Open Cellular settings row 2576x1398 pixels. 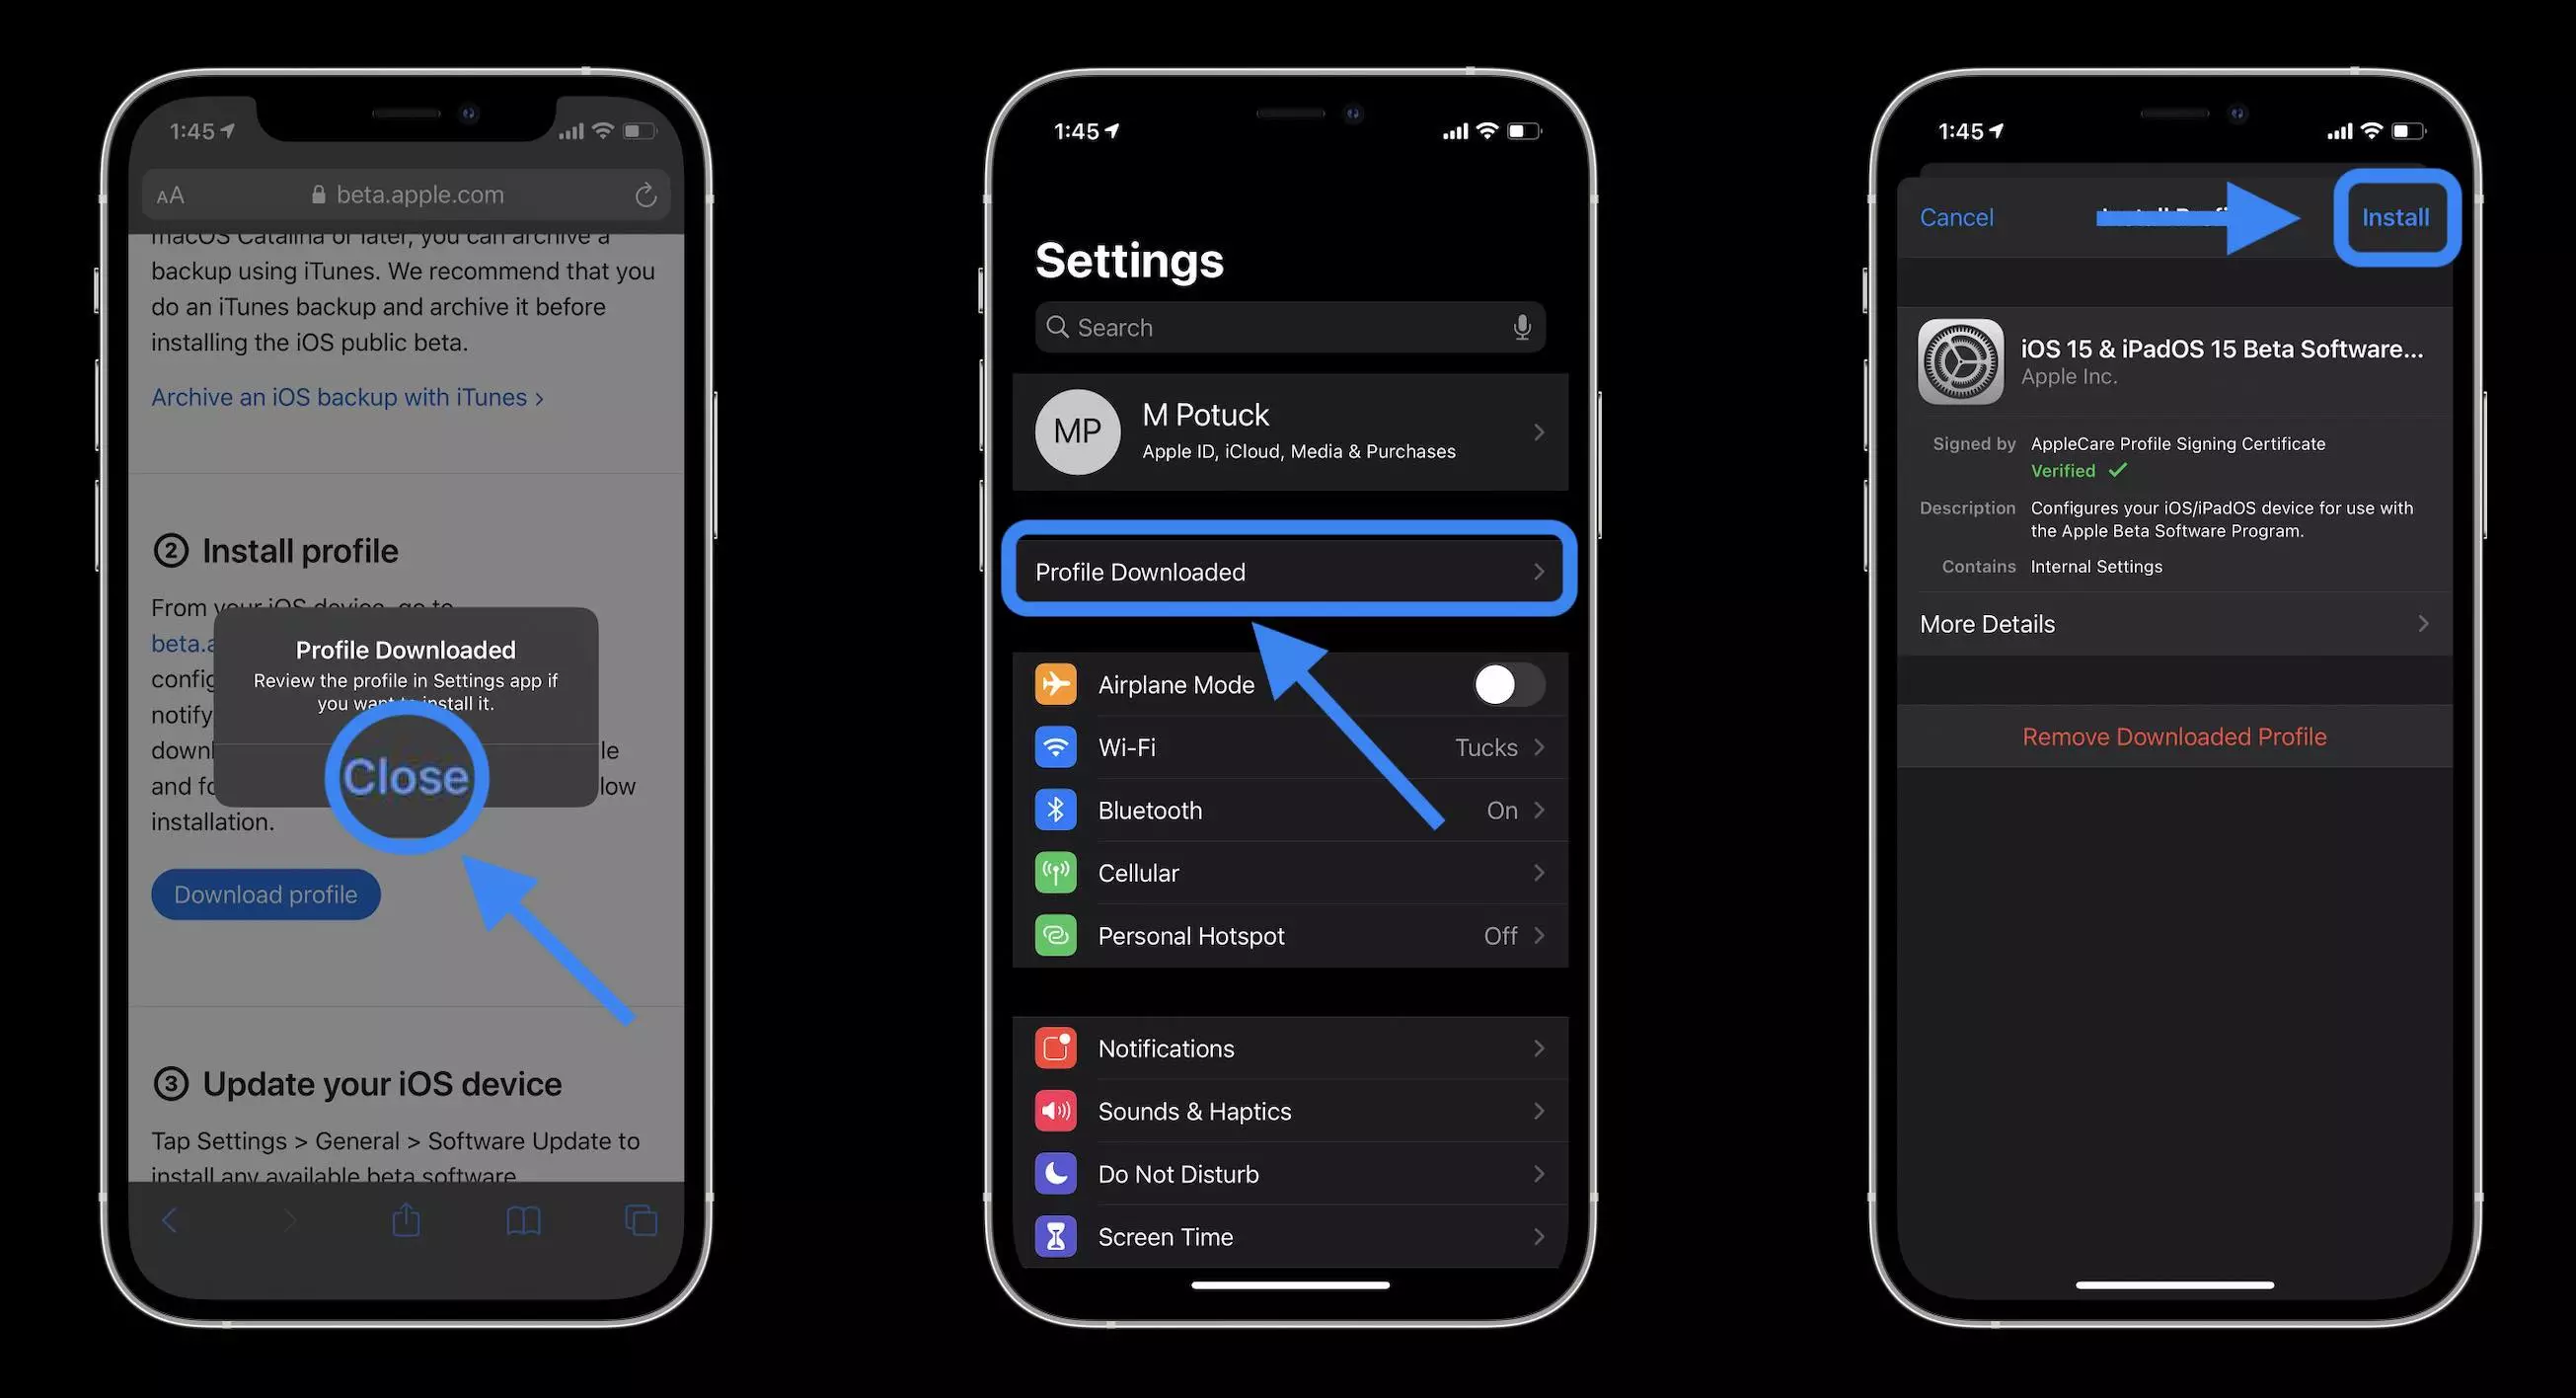(1287, 873)
